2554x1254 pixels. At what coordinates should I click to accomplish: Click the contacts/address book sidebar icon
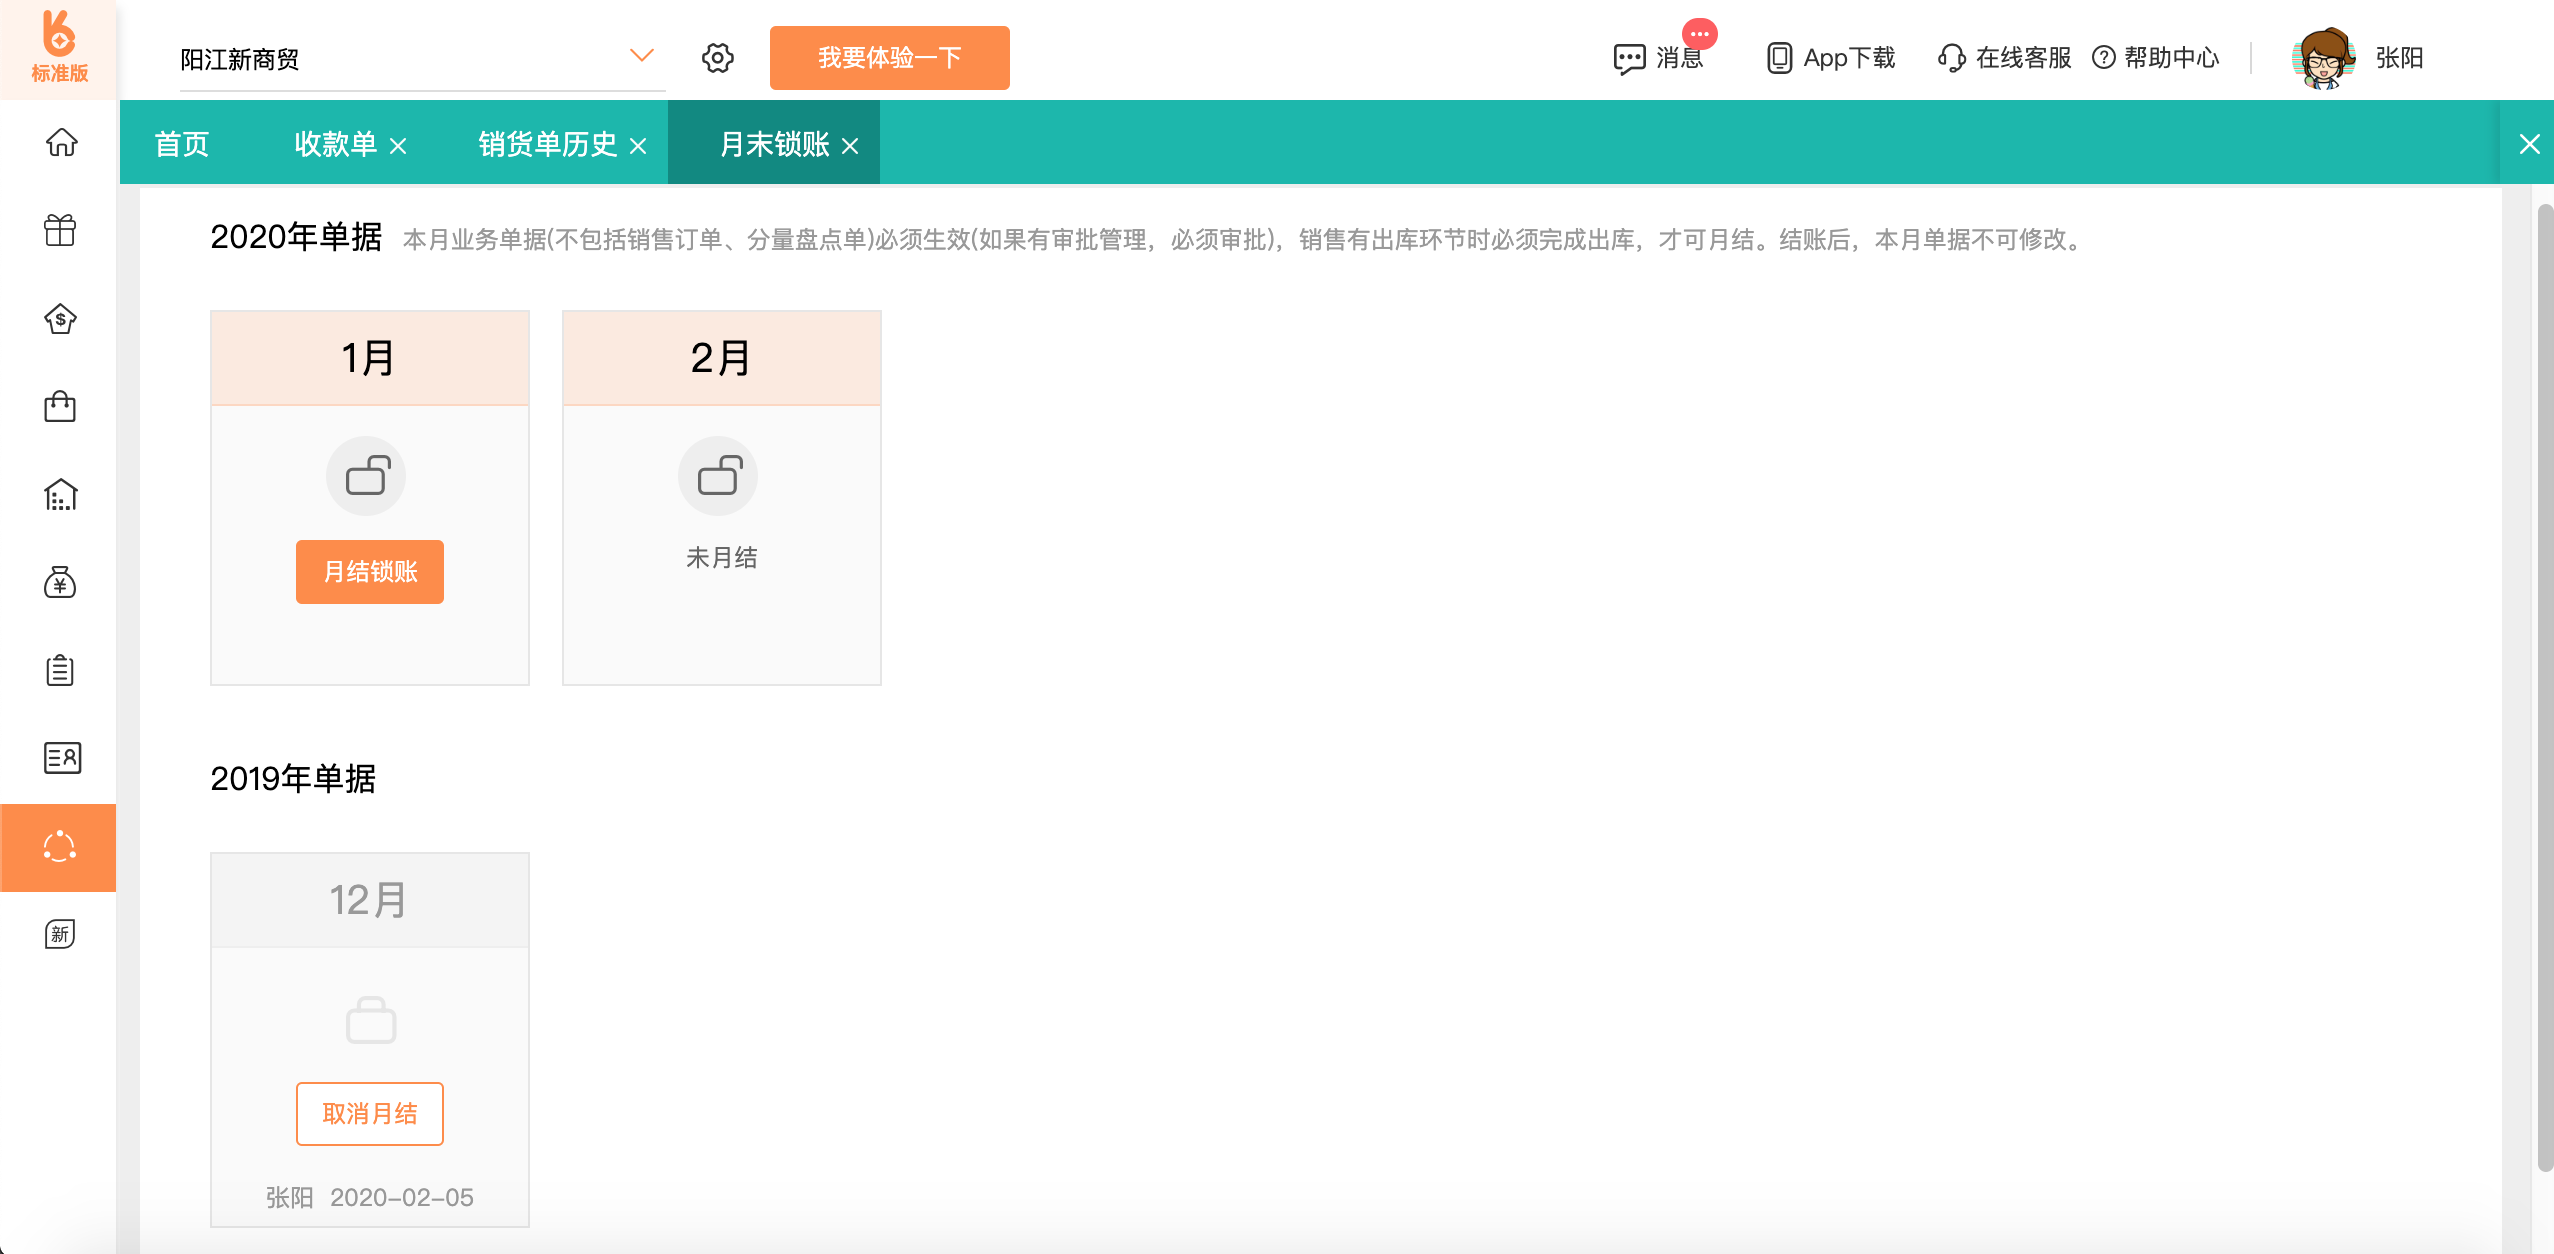(60, 756)
